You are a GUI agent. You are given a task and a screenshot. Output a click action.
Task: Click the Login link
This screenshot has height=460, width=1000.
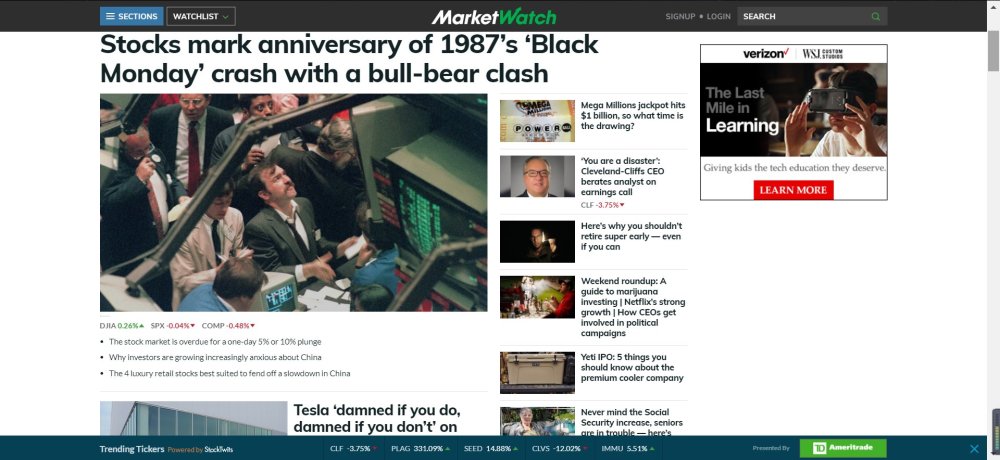(x=718, y=17)
